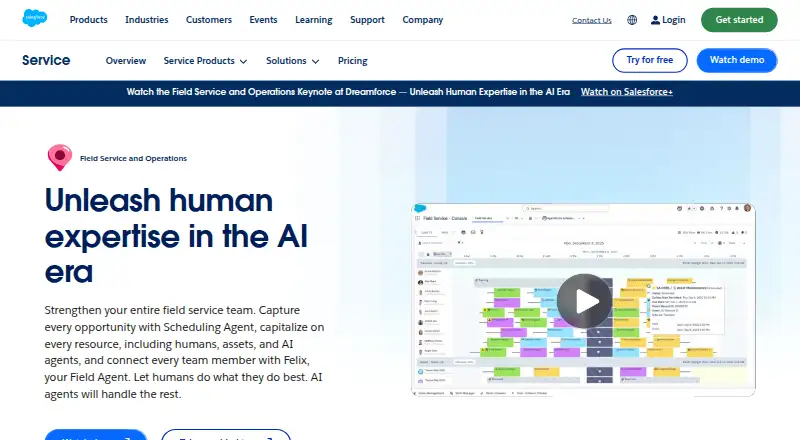This screenshot has width=800, height=440.
Task: Open the Products menu
Action: pos(89,20)
